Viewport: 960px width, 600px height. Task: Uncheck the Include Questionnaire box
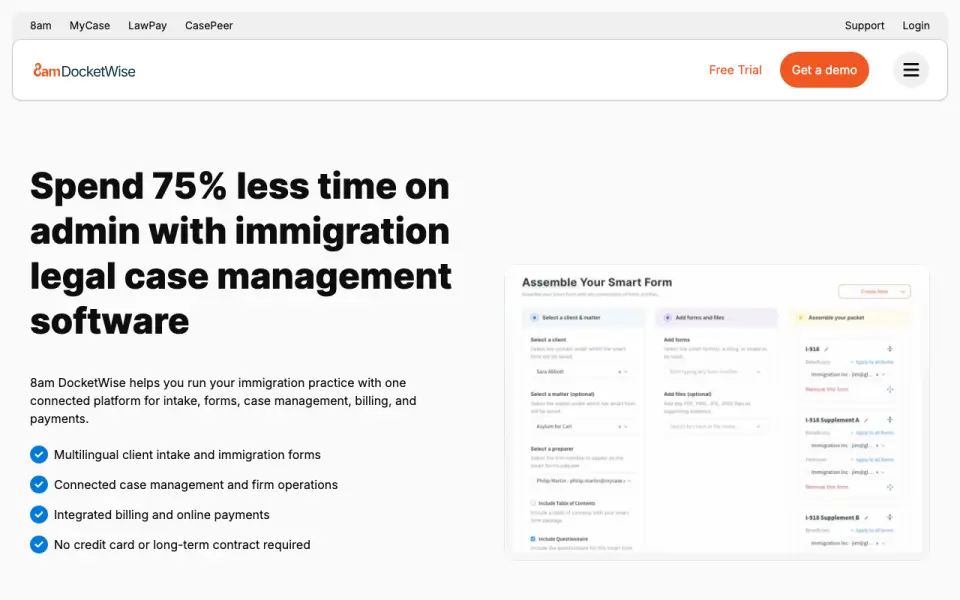click(x=533, y=539)
